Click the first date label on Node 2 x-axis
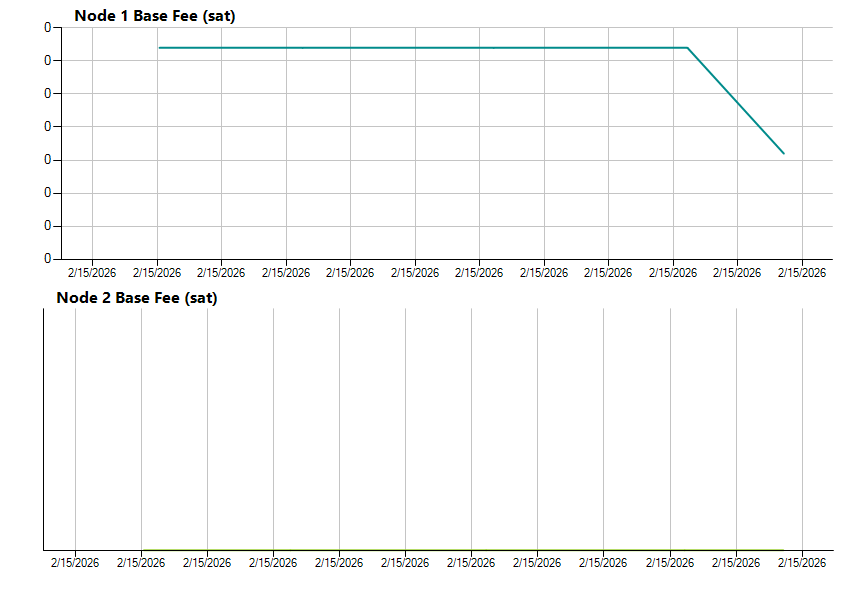 [x=75, y=563]
